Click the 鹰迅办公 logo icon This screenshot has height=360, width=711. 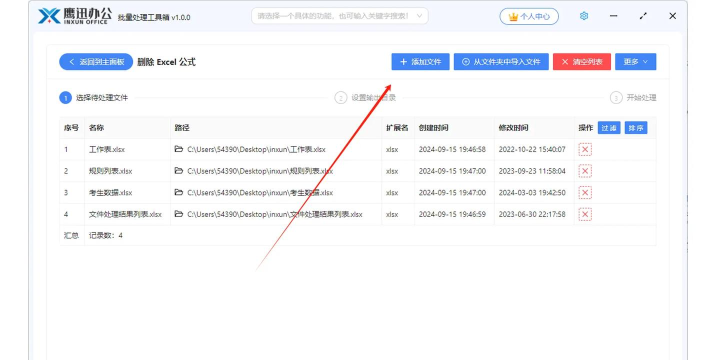(49, 16)
